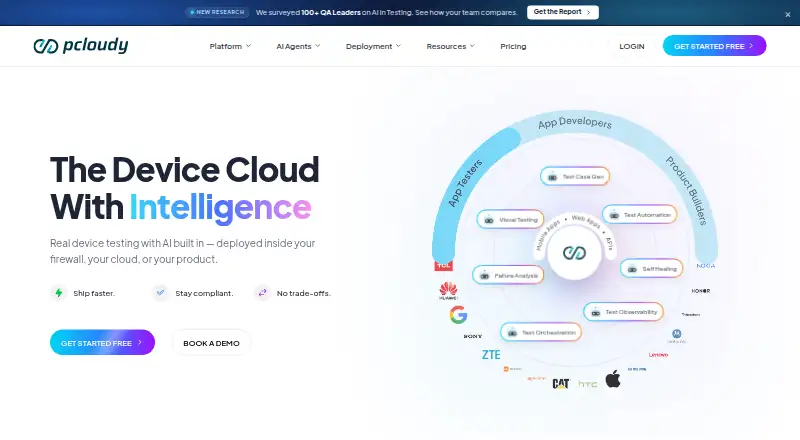Click the lightning bolt Ship faster icon
This screenshot has height=440, width=800.
(59, 293)
